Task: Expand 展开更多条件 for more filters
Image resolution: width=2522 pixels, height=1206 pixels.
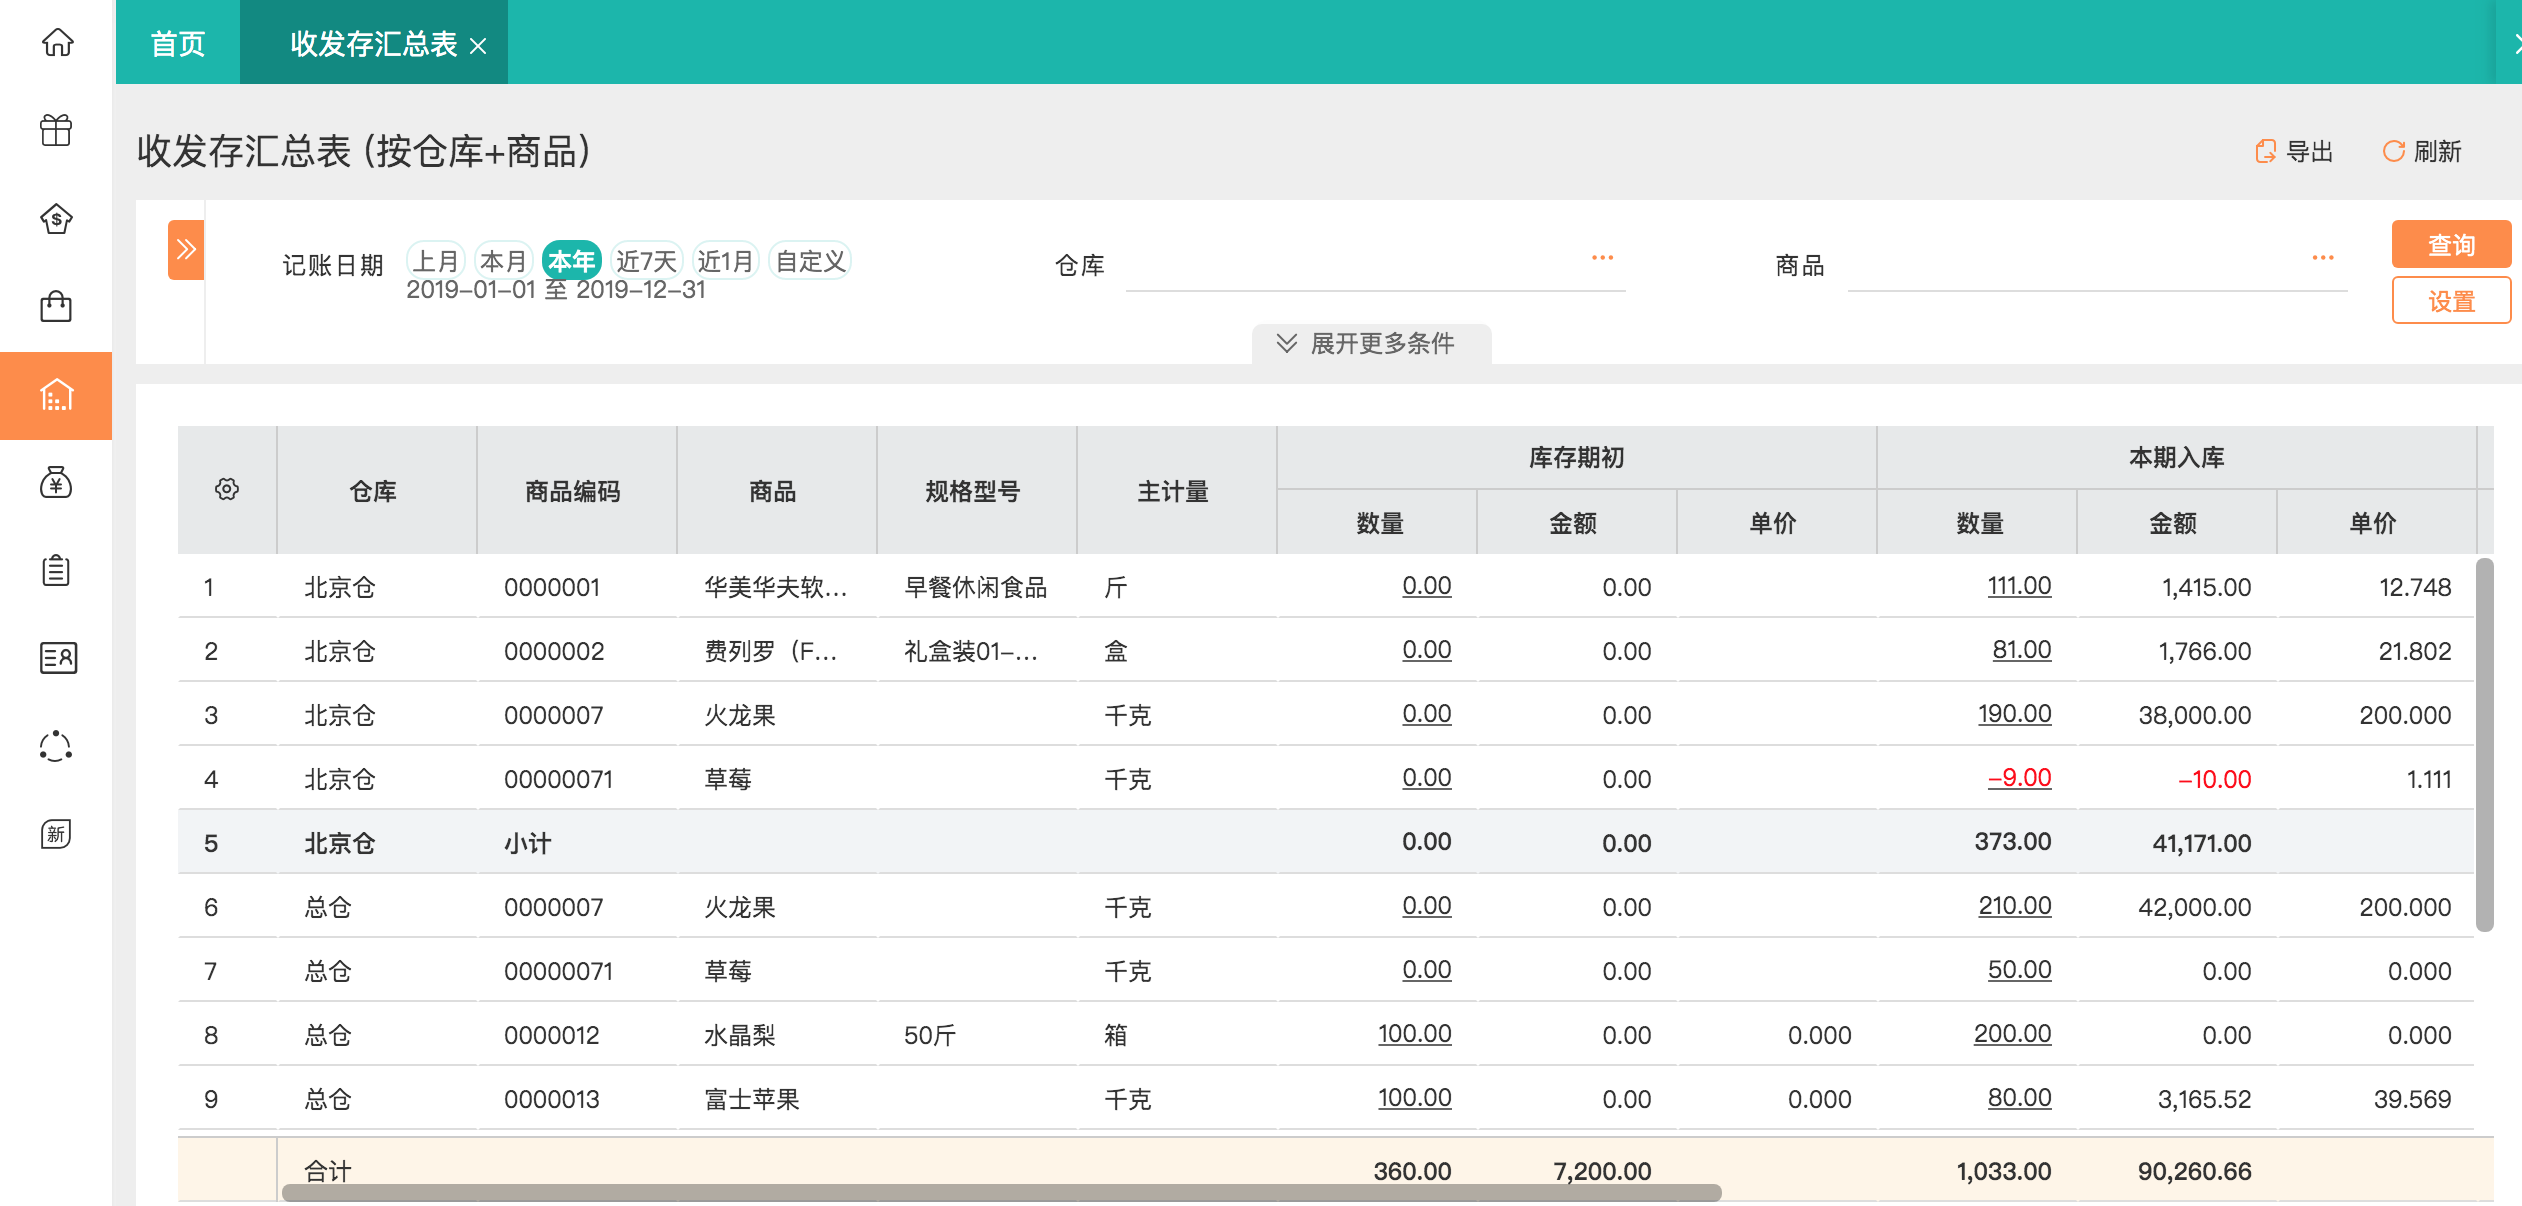Action: (1370, 343)
